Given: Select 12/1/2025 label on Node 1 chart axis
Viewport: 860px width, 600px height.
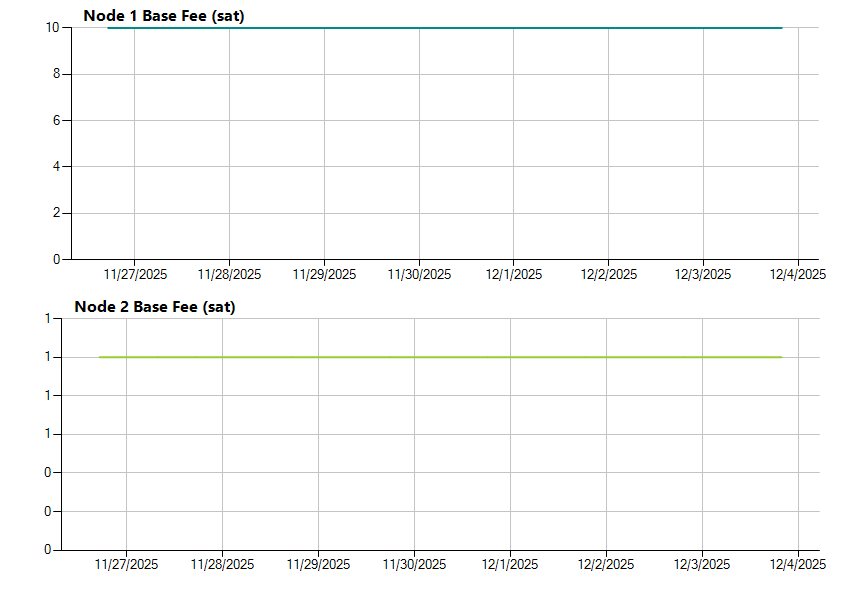Looking at the screenshot, I should click(x=514, y=274).
